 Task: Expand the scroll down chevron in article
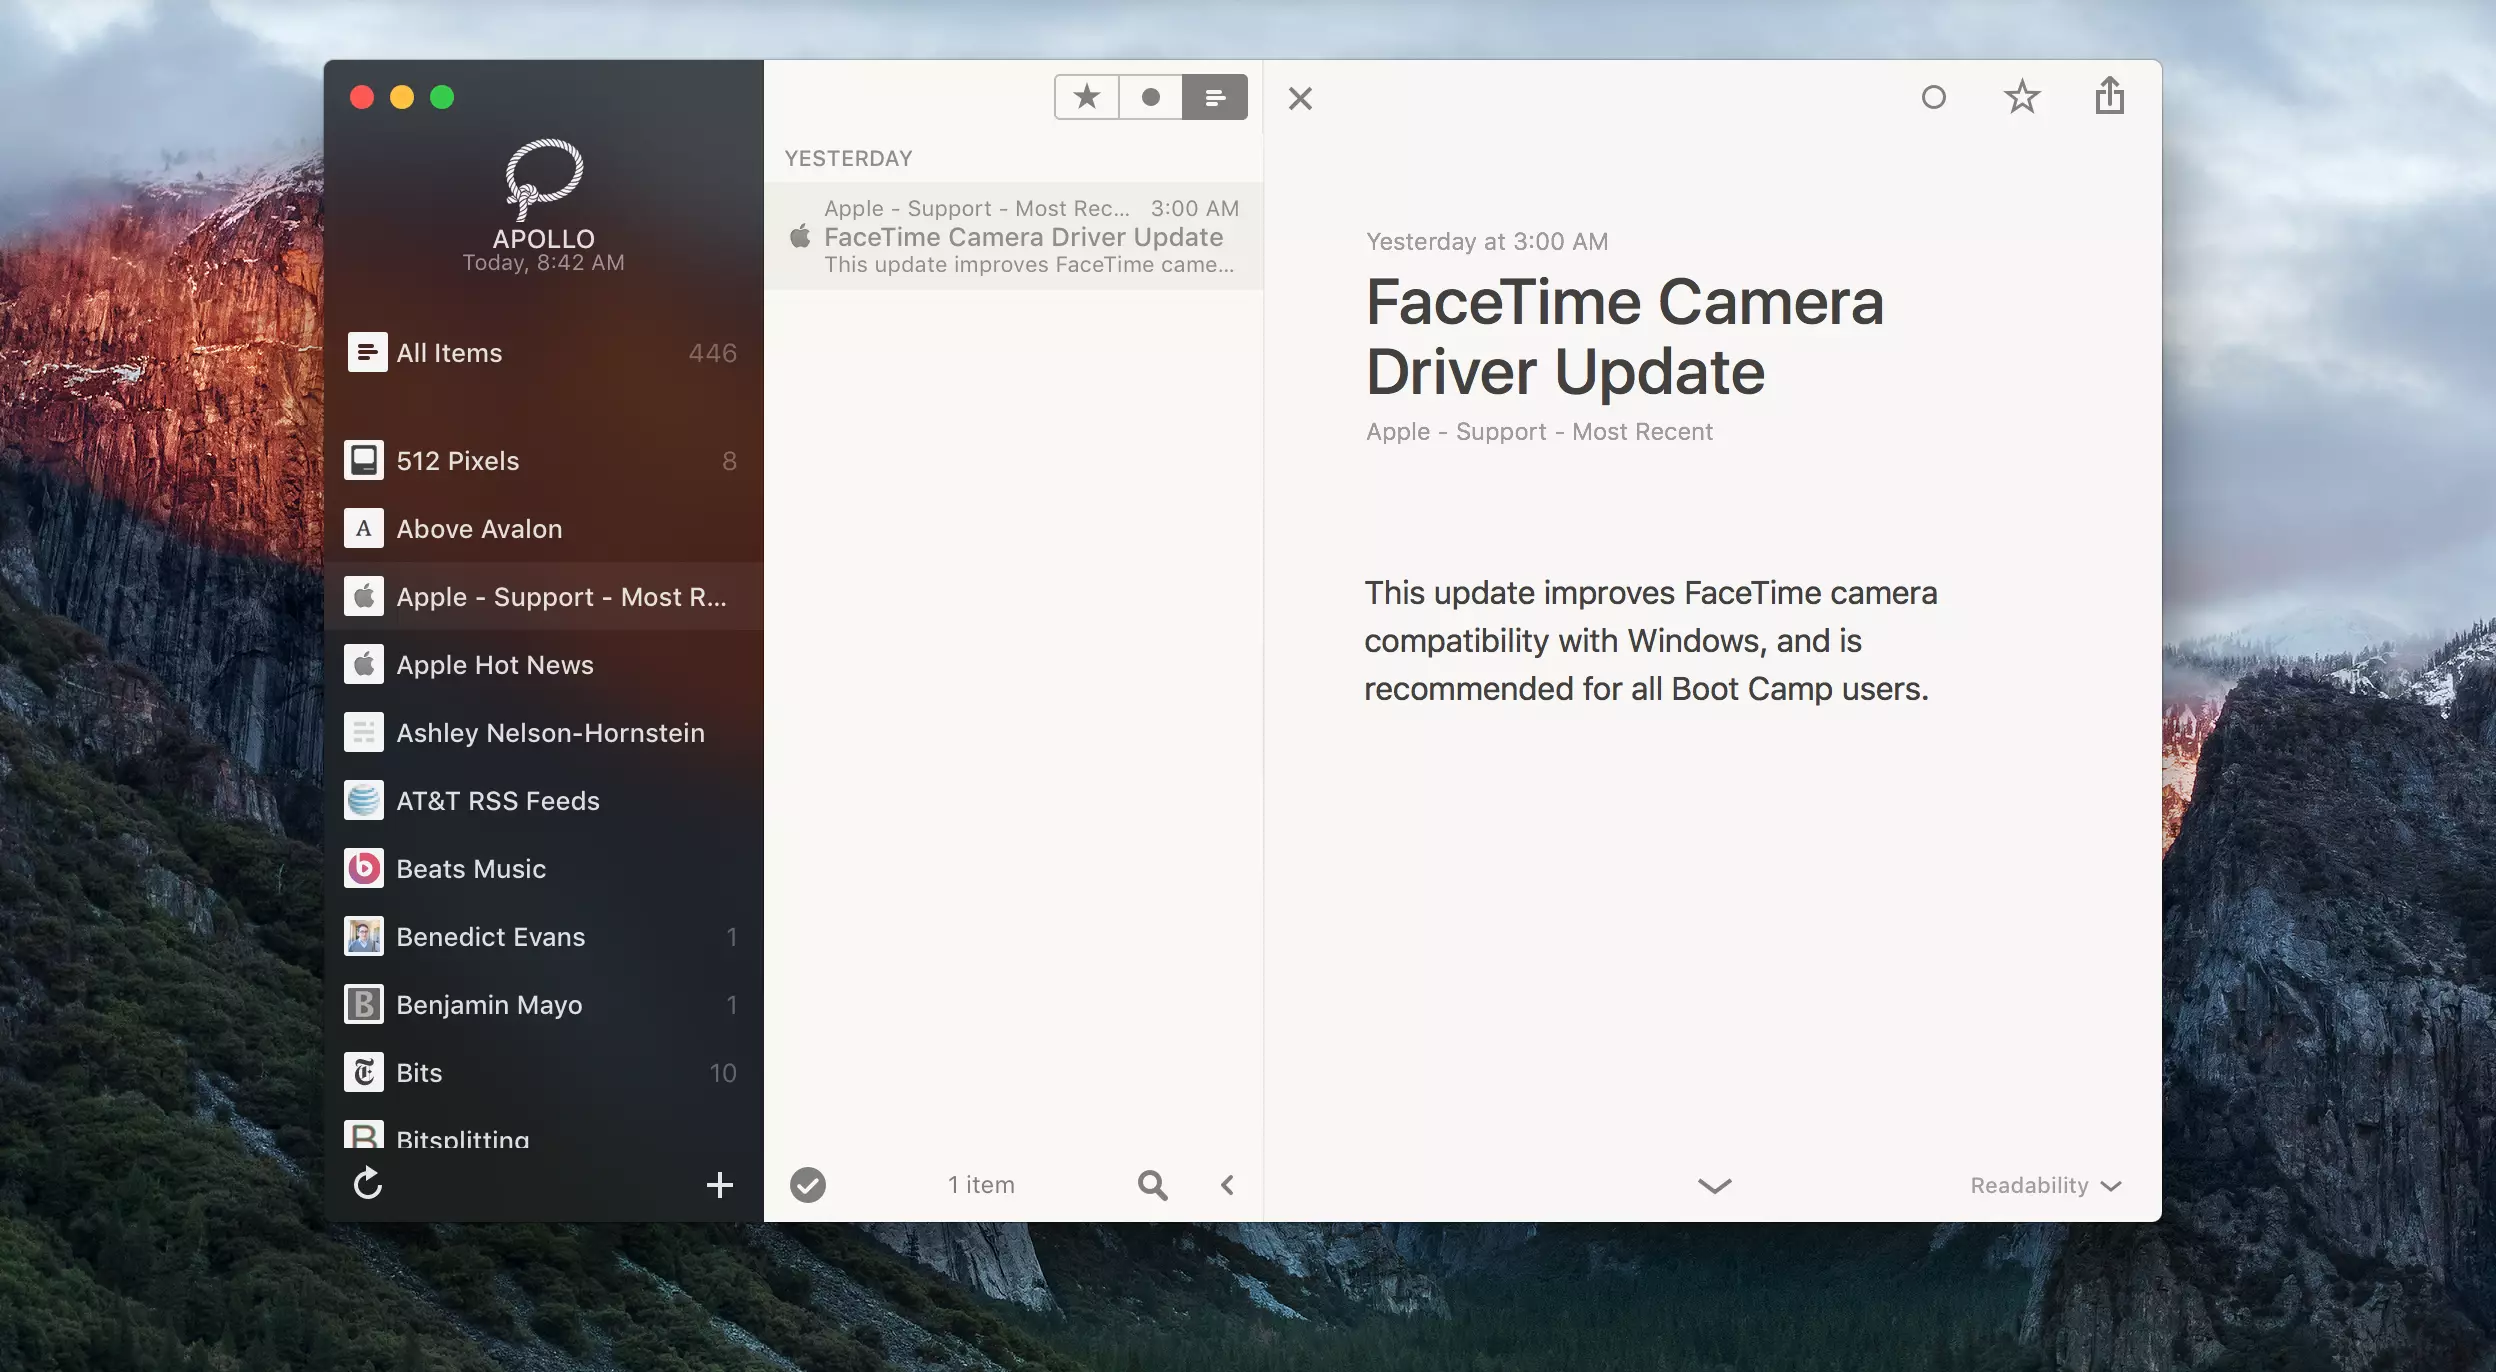(x=1712, y=1184)
